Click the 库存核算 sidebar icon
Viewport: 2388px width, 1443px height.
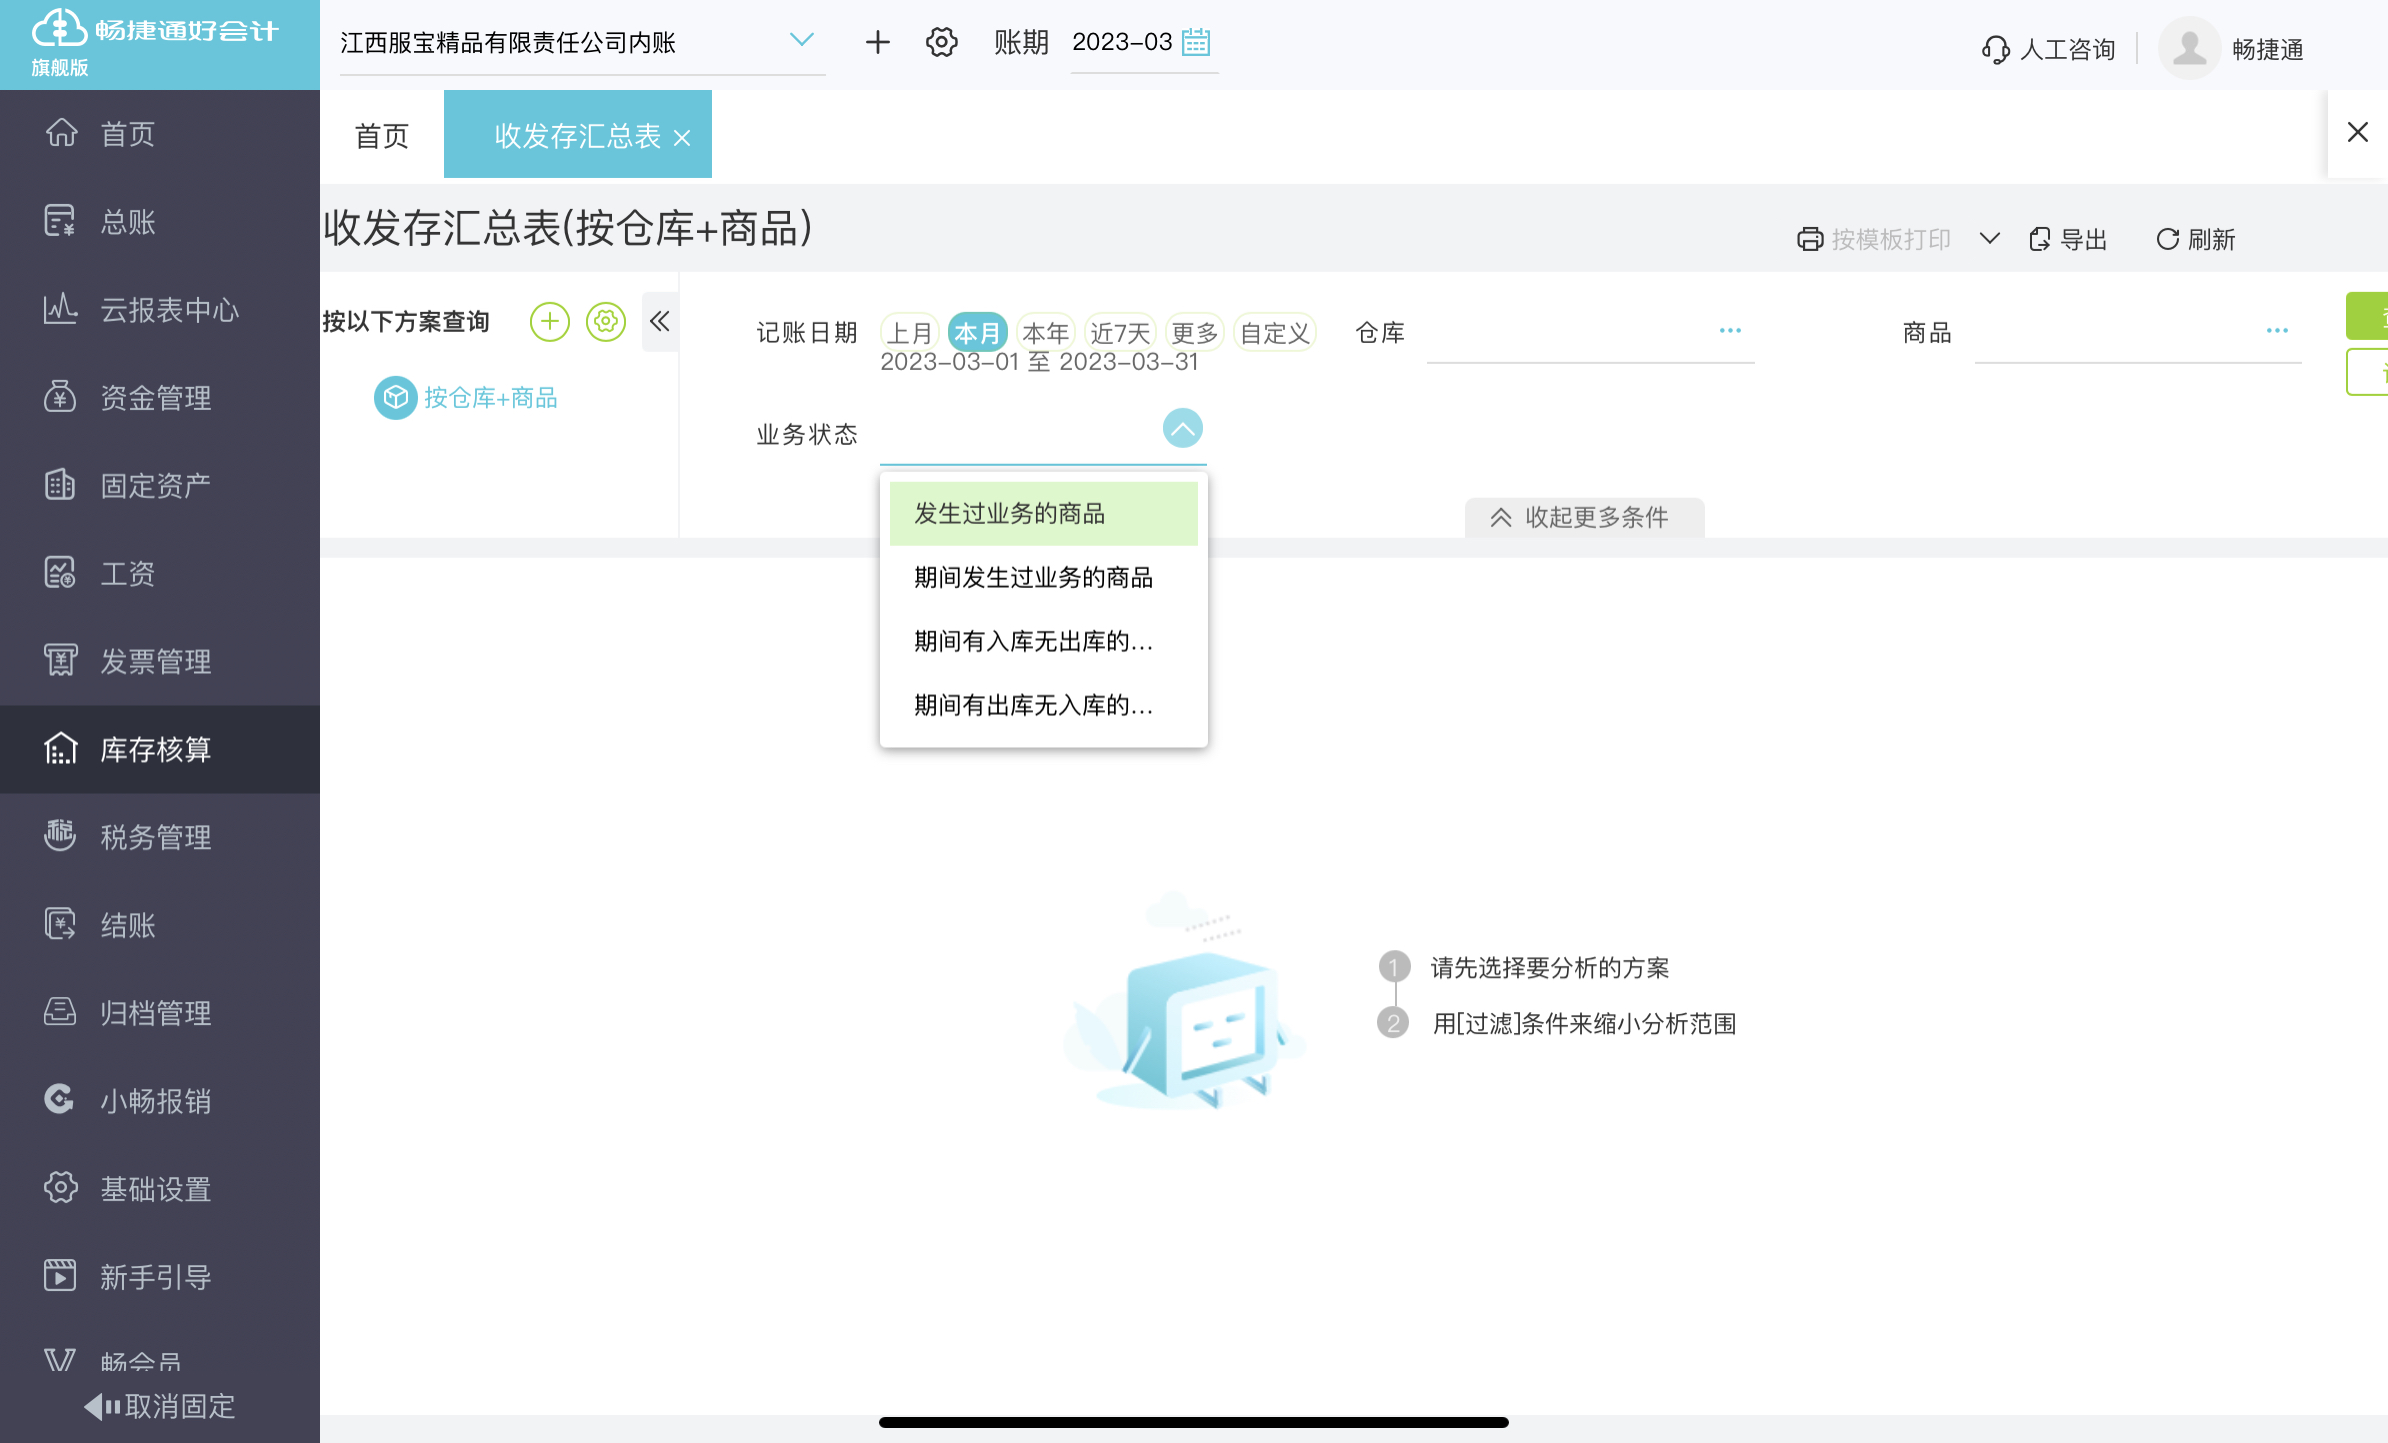point(61,747)
